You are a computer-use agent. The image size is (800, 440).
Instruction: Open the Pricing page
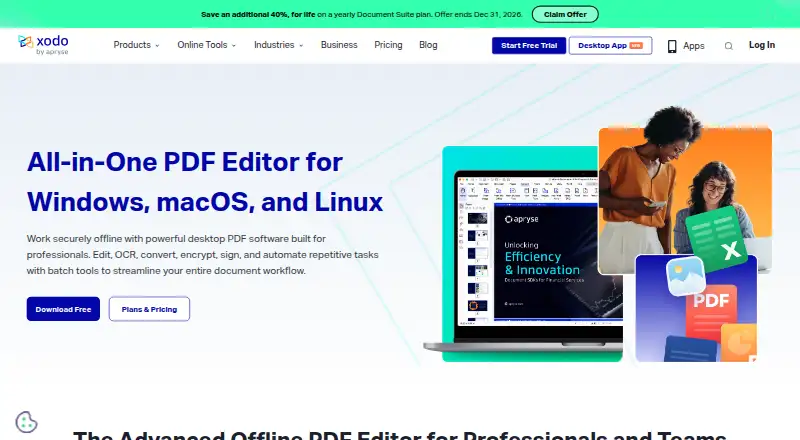388,45
